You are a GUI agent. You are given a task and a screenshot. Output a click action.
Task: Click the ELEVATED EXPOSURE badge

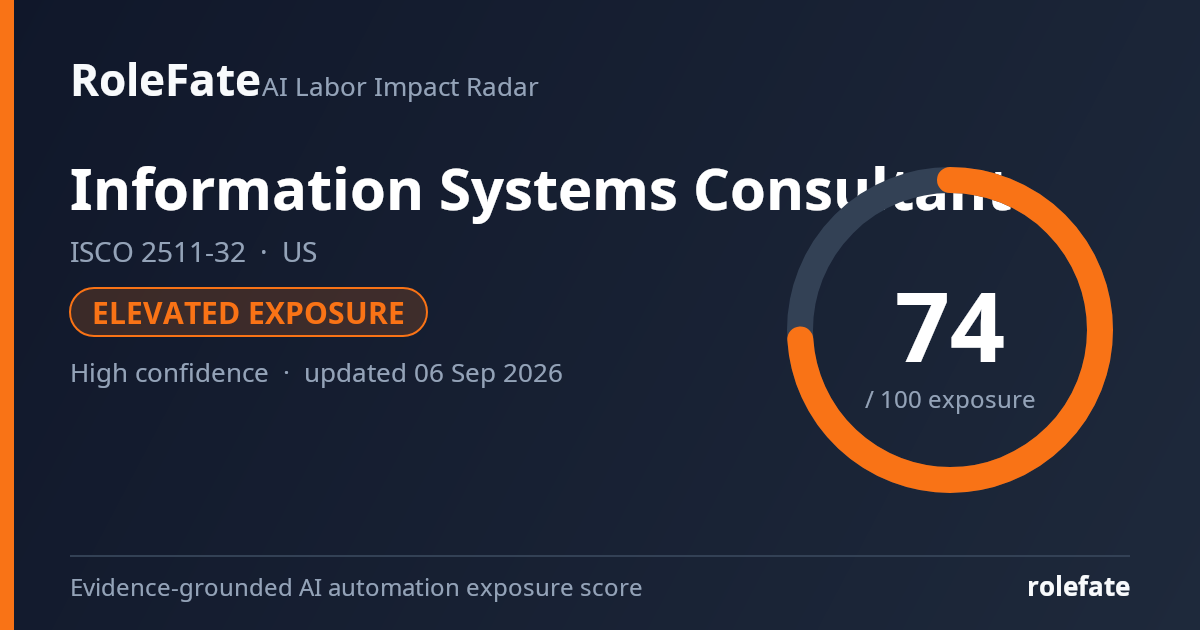pos(249,313)
